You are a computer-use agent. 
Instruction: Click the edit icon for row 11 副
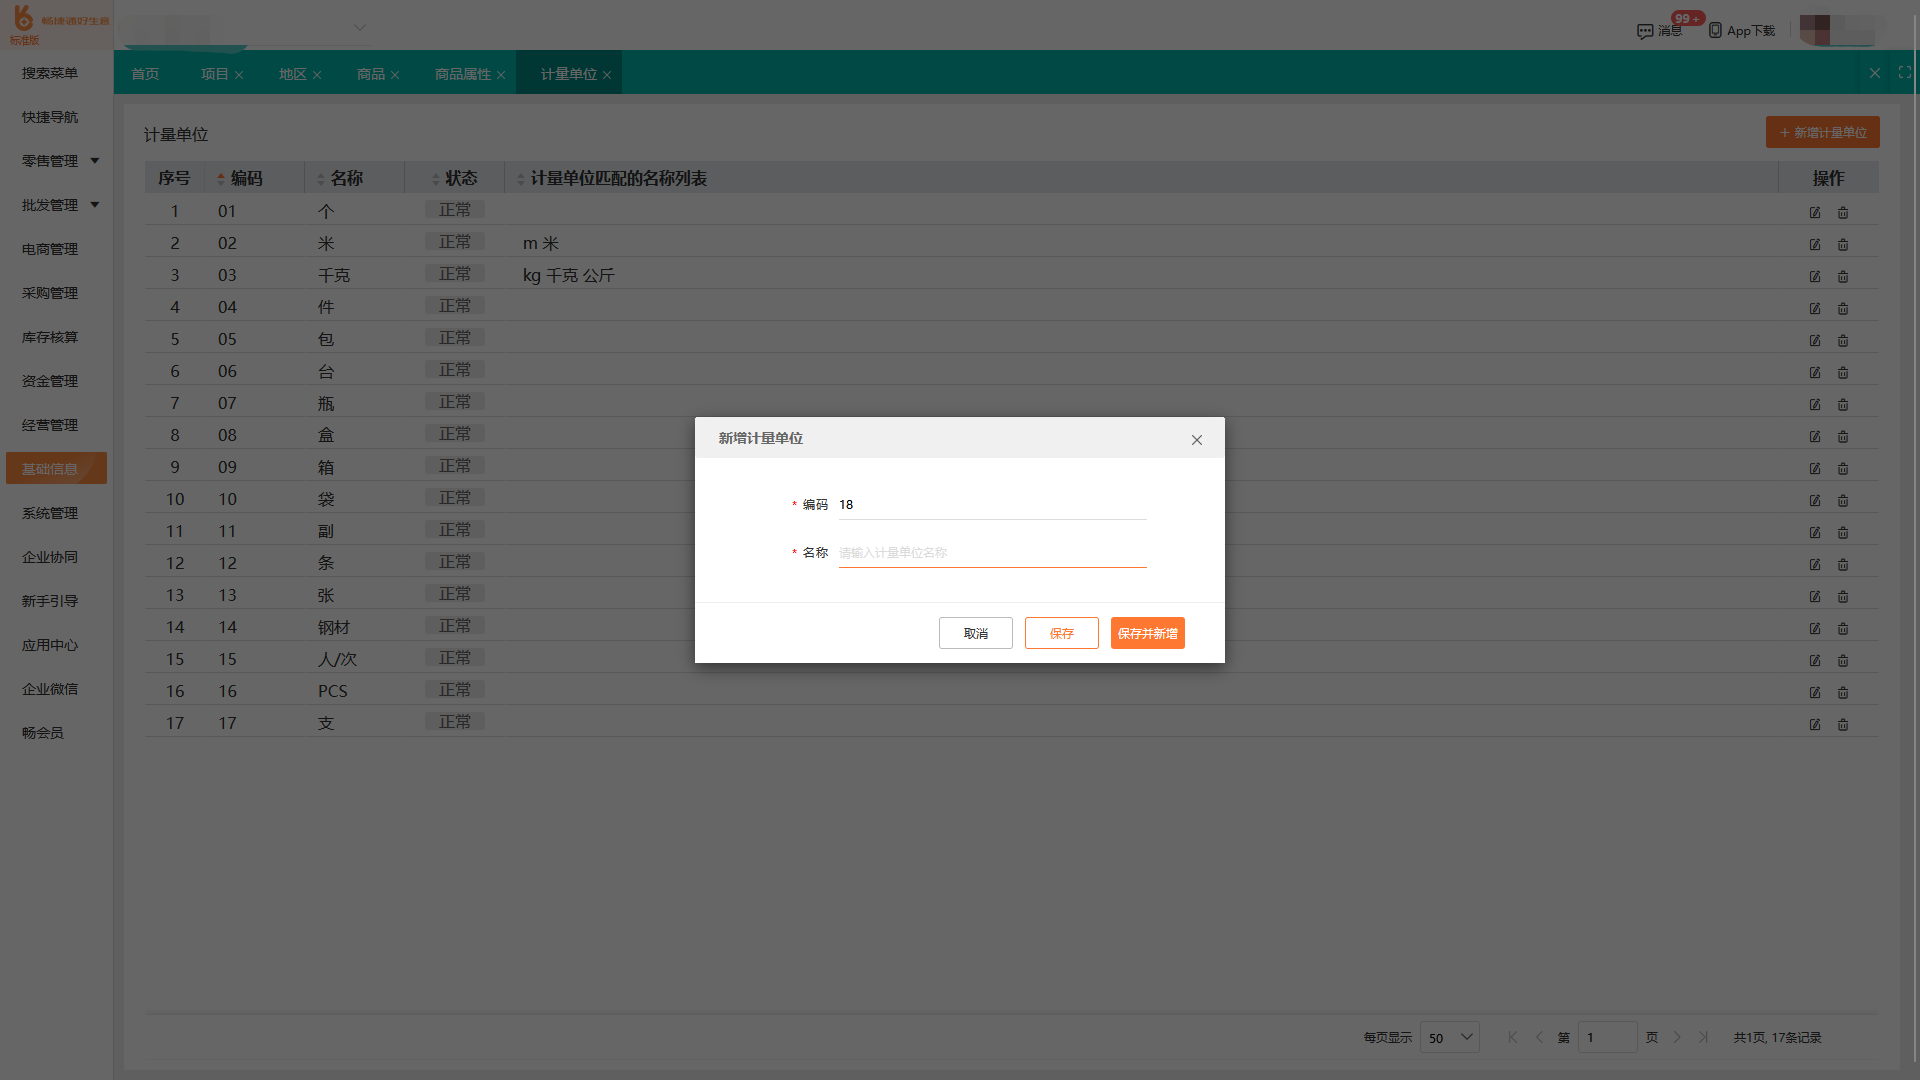[x=1815, y=531]
